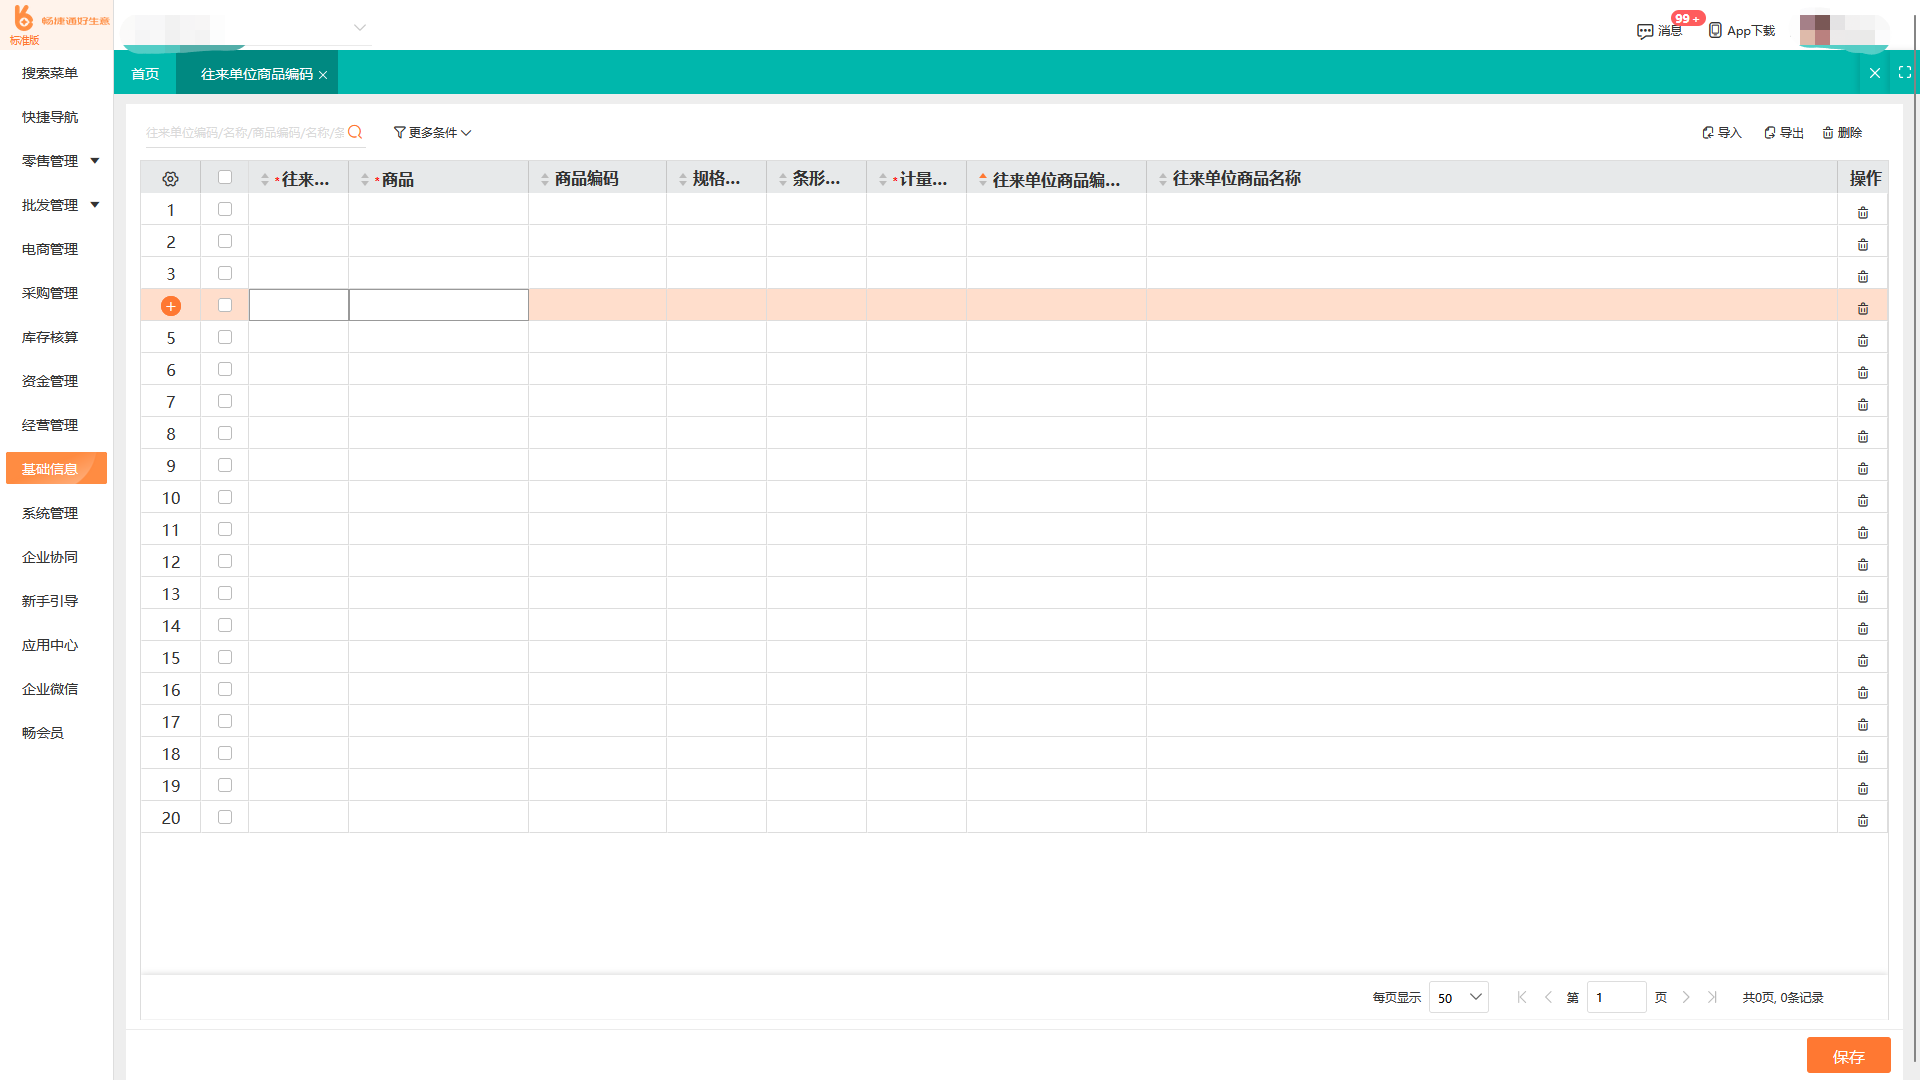Toggle the select all checkbox
The image size is (1920, 1080).
point(224,177)
